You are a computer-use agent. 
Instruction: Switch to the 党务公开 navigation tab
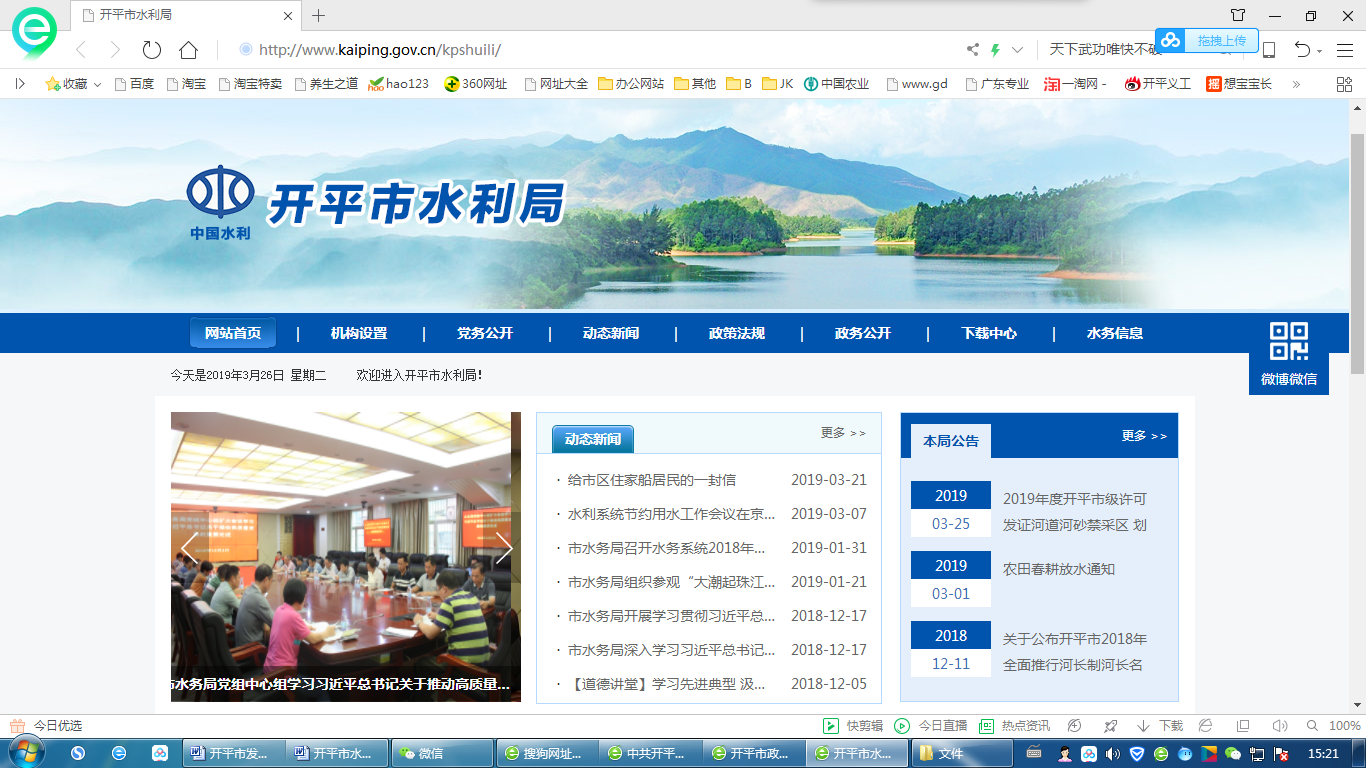485,333
